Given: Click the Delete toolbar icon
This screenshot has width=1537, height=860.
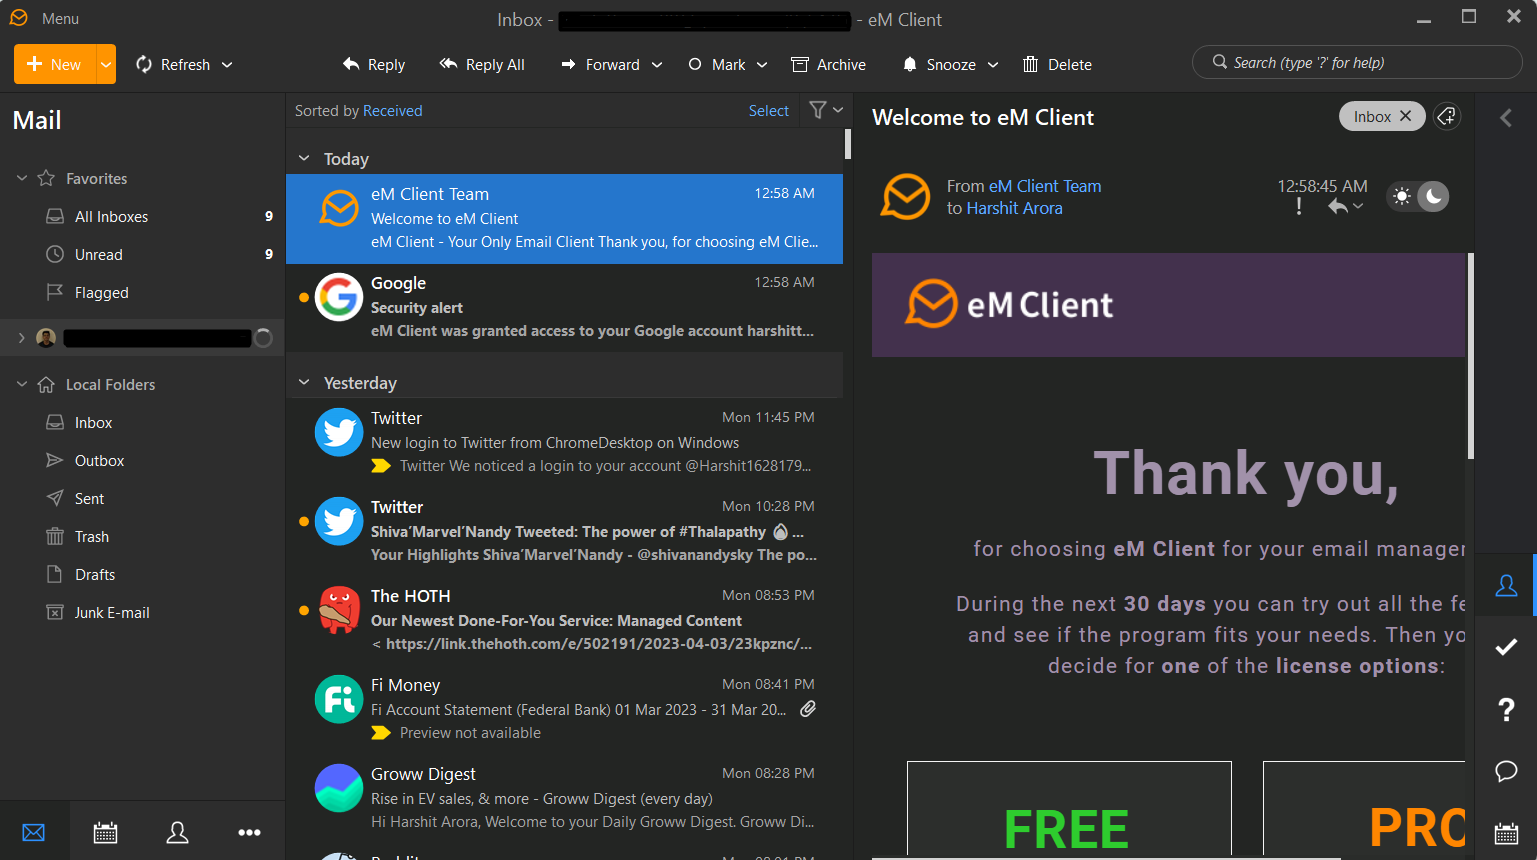Looking at the screenshot, I should point(1056,64).
